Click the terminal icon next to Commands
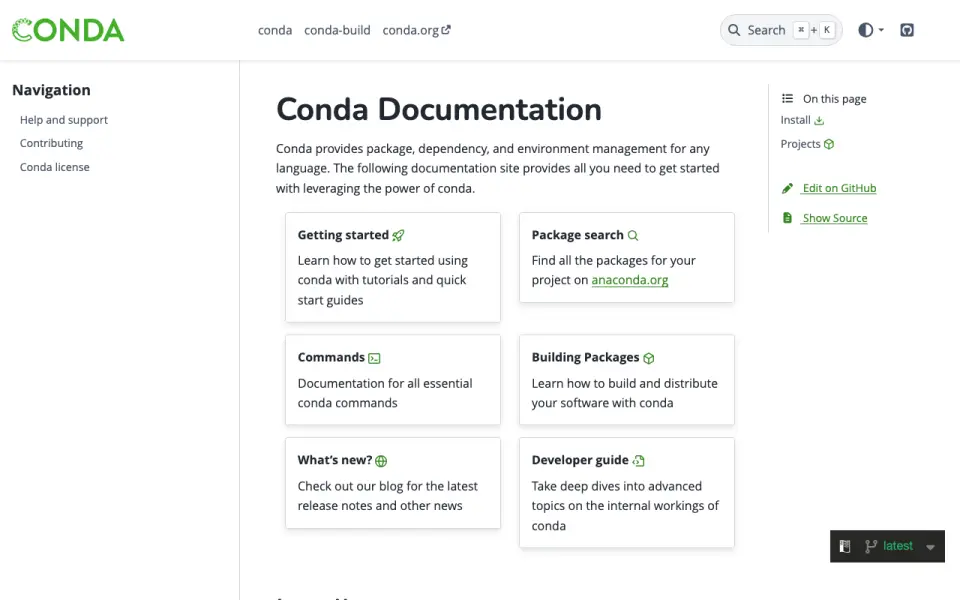Screen dimensions: 960x600 click(374, 358)
